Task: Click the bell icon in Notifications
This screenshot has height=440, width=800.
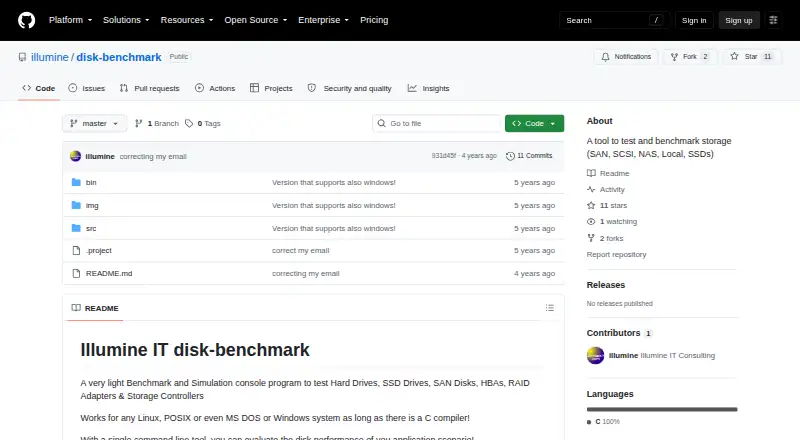Action: pos(605,57)
